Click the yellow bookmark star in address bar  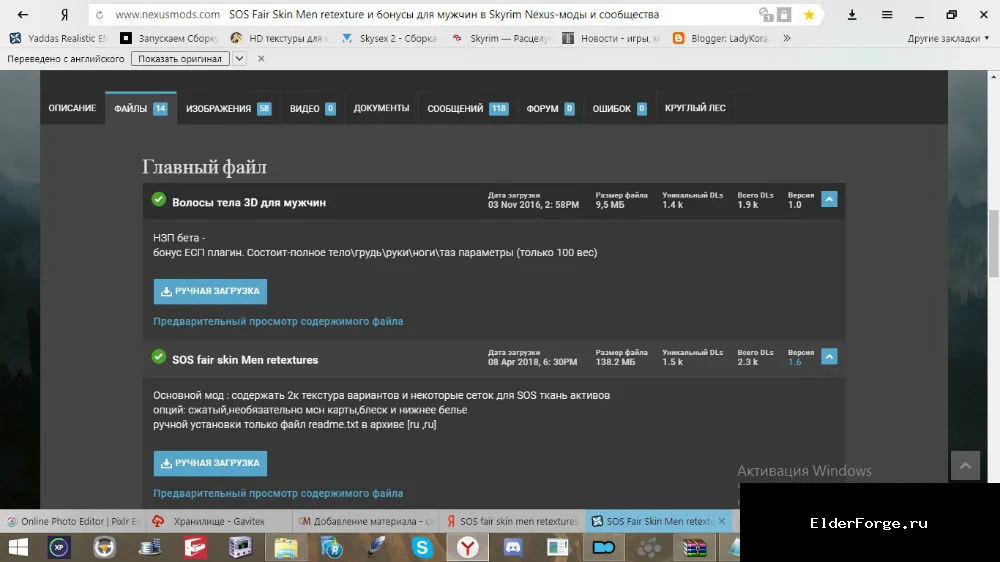tap(809, 15)
